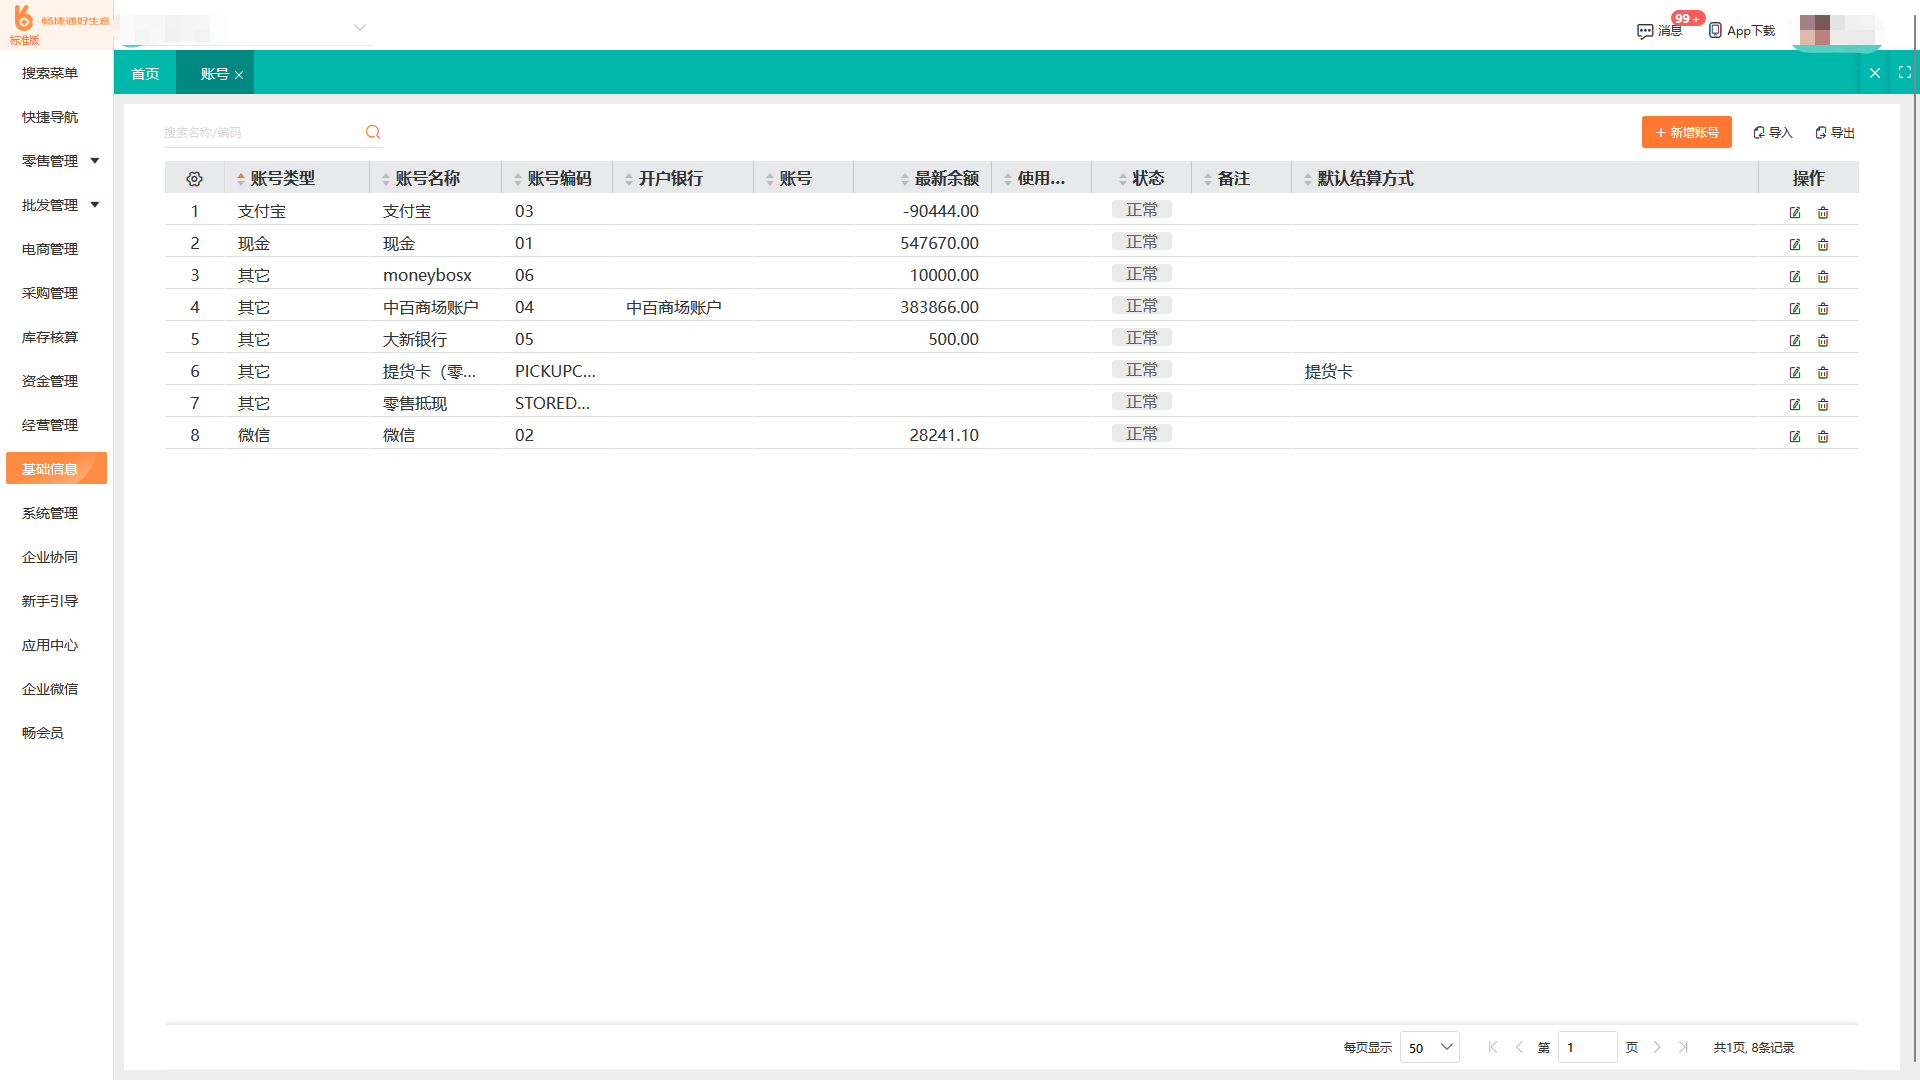
Task: Click the edit icon for 支付宝 account
Action: (1795, 211)
